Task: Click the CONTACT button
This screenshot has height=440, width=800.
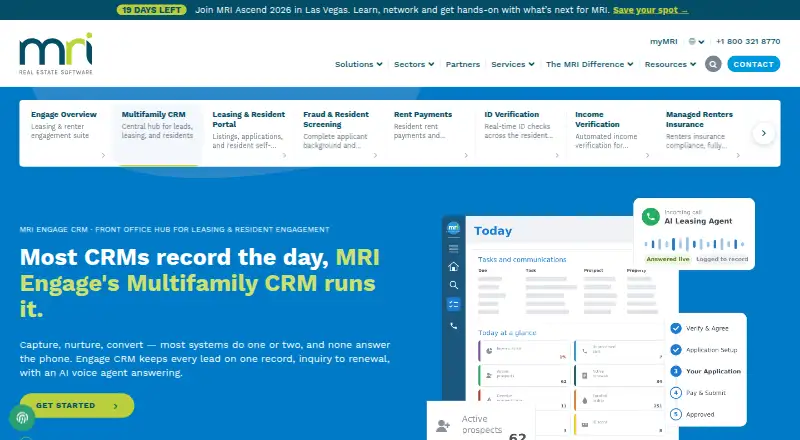Action: (754, 64)
